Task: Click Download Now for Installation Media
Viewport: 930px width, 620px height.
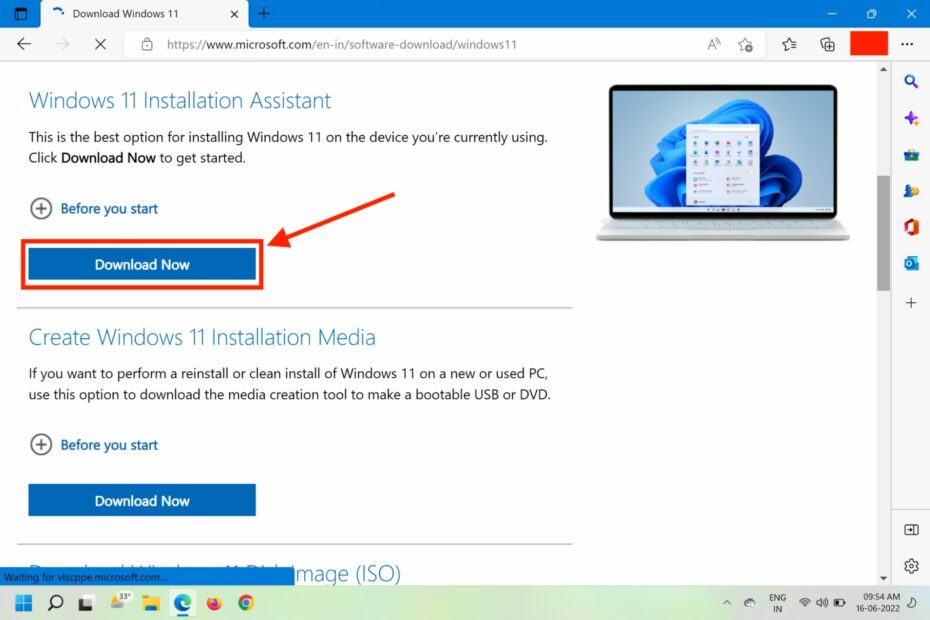Action: click(141, 500)
